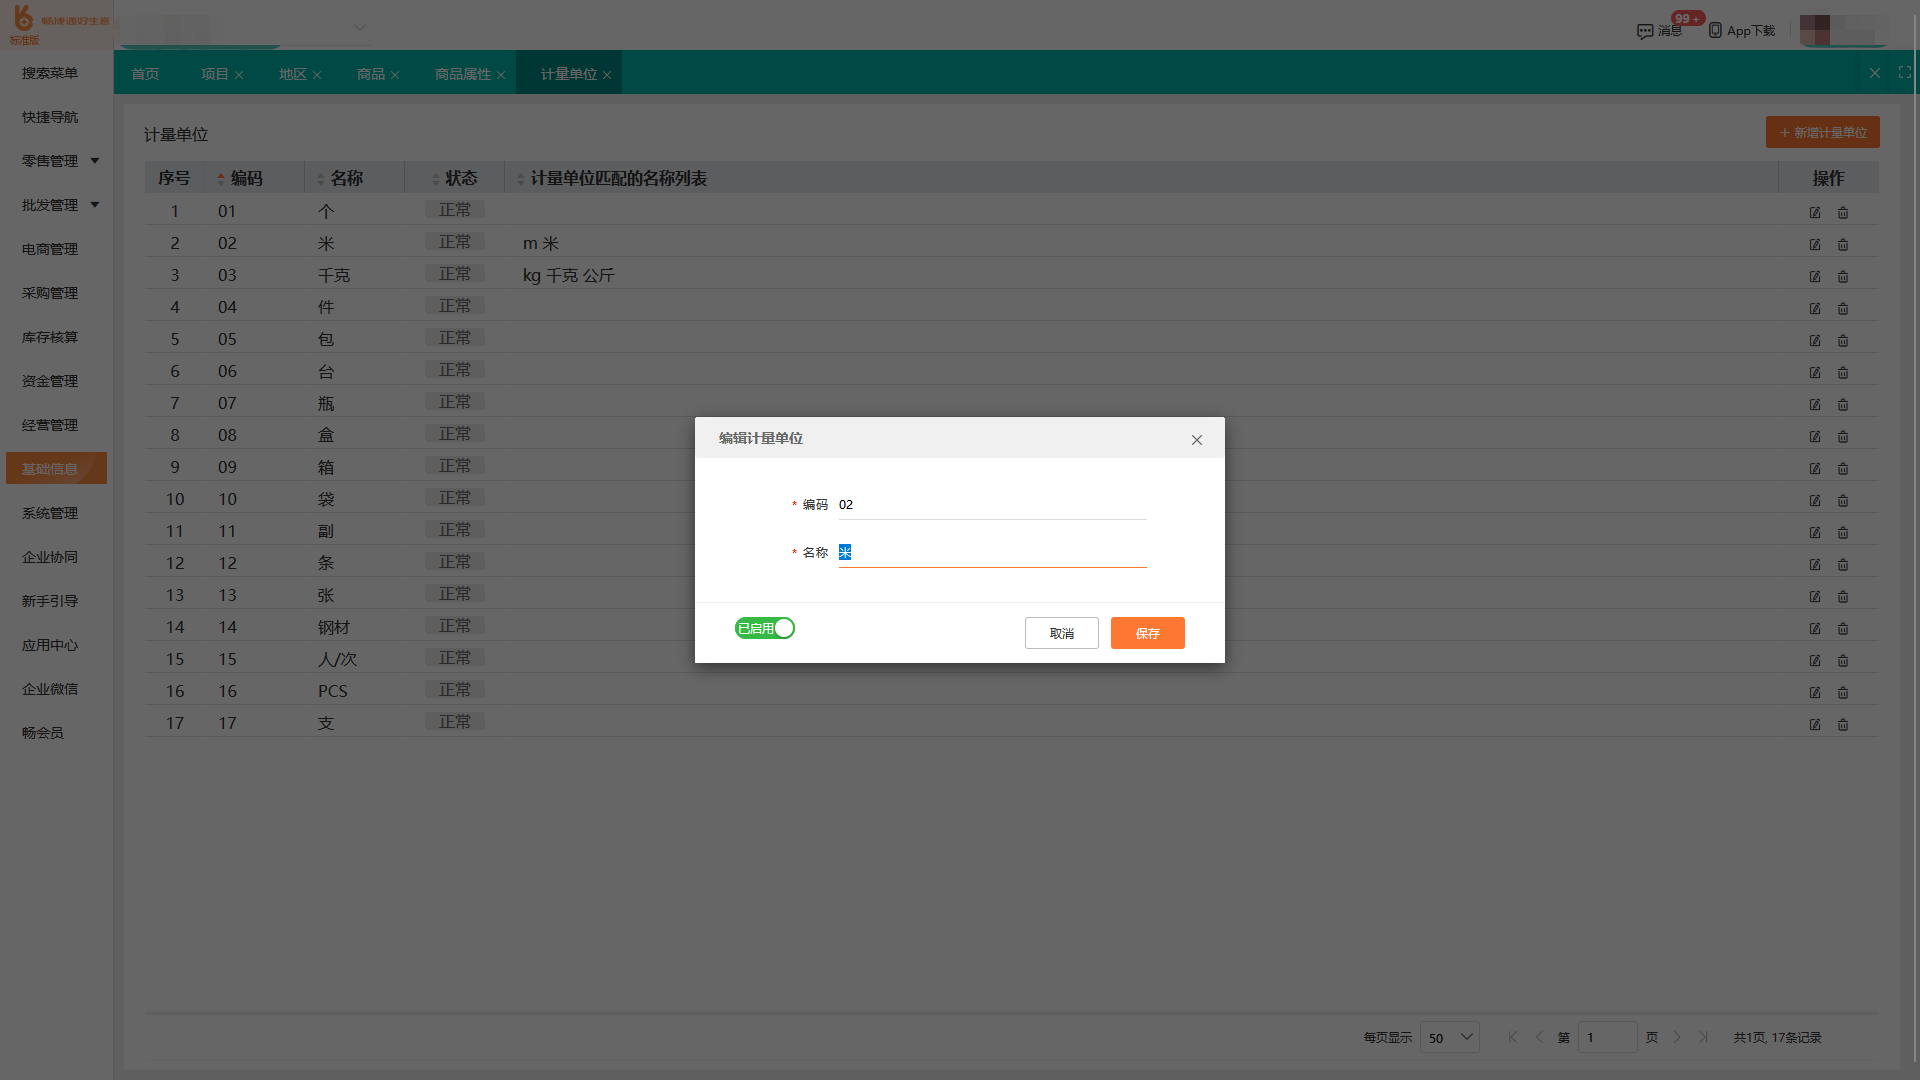This screenshot has height=1080, width=1920.
Task: Click the 保存 button in dialog
Action: [1147, 633]
